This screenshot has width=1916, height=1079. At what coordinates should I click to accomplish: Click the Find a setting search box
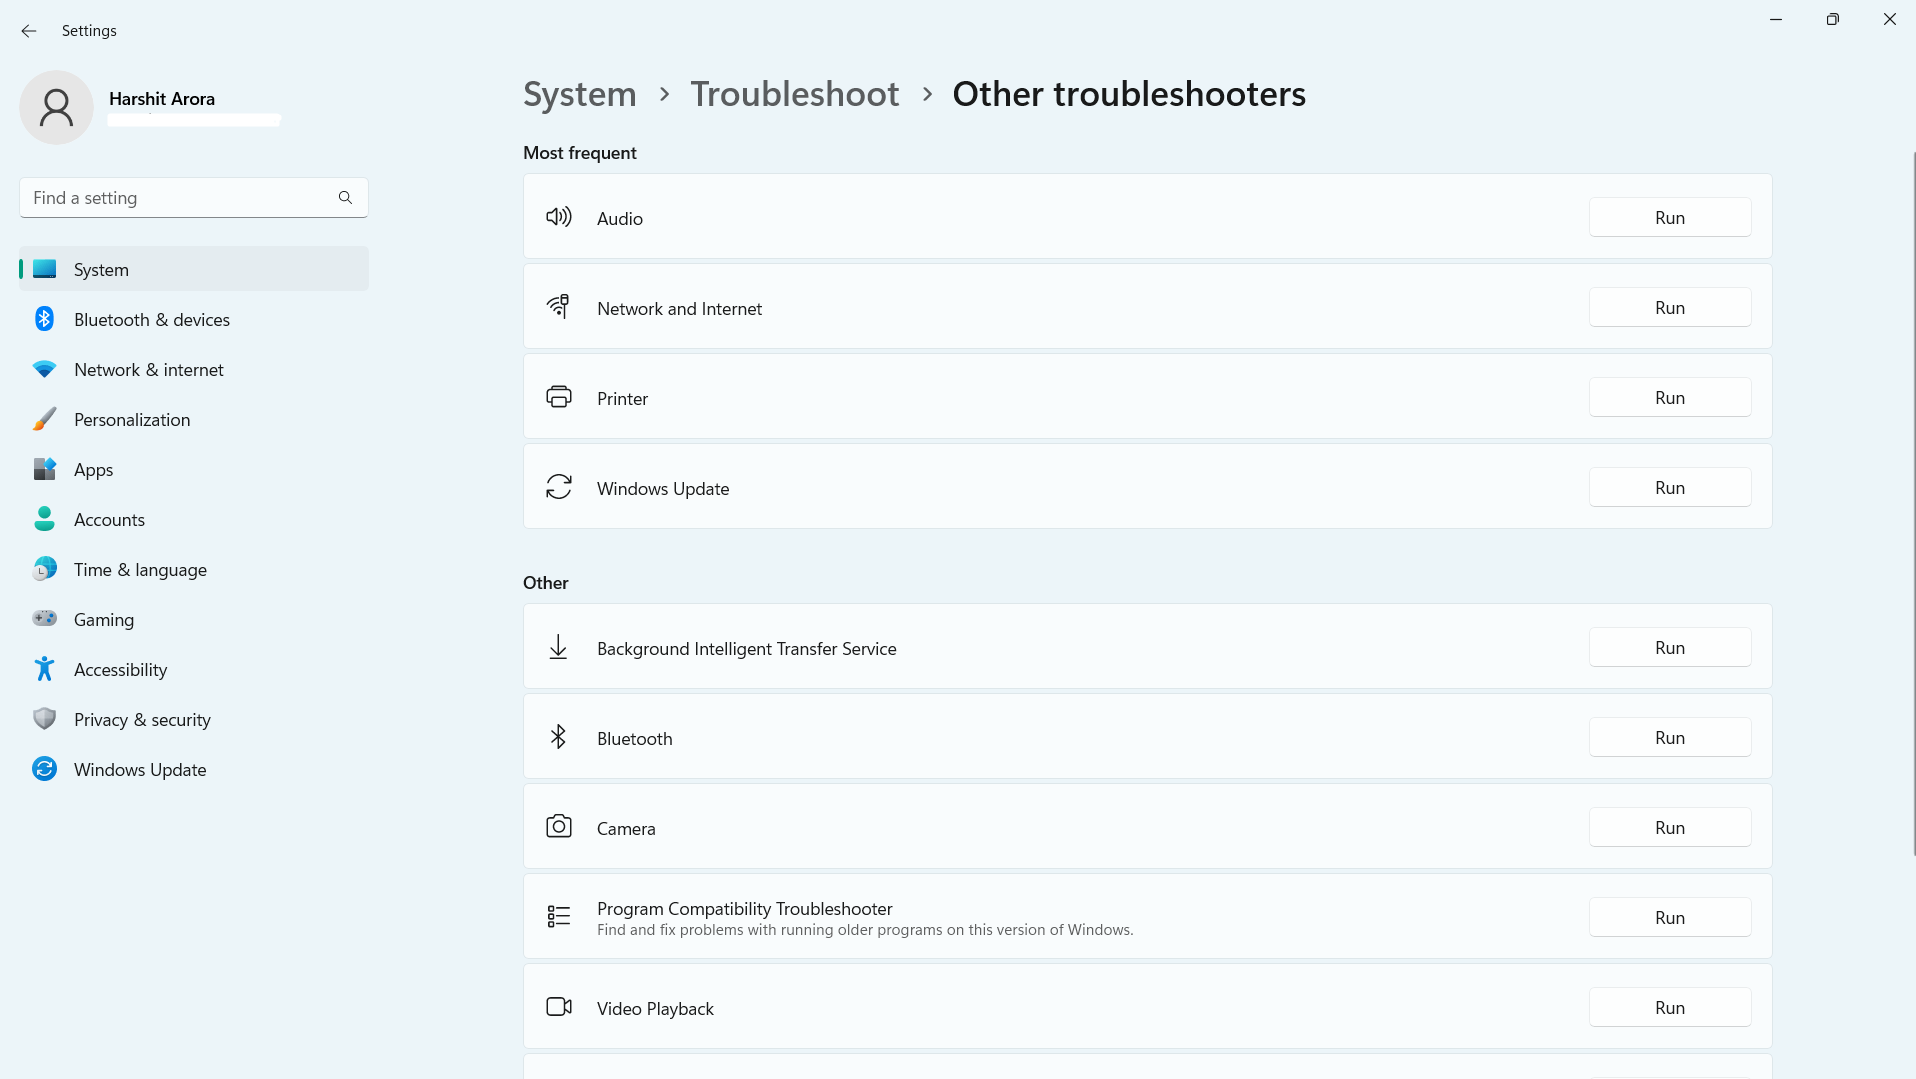(180, 198)
